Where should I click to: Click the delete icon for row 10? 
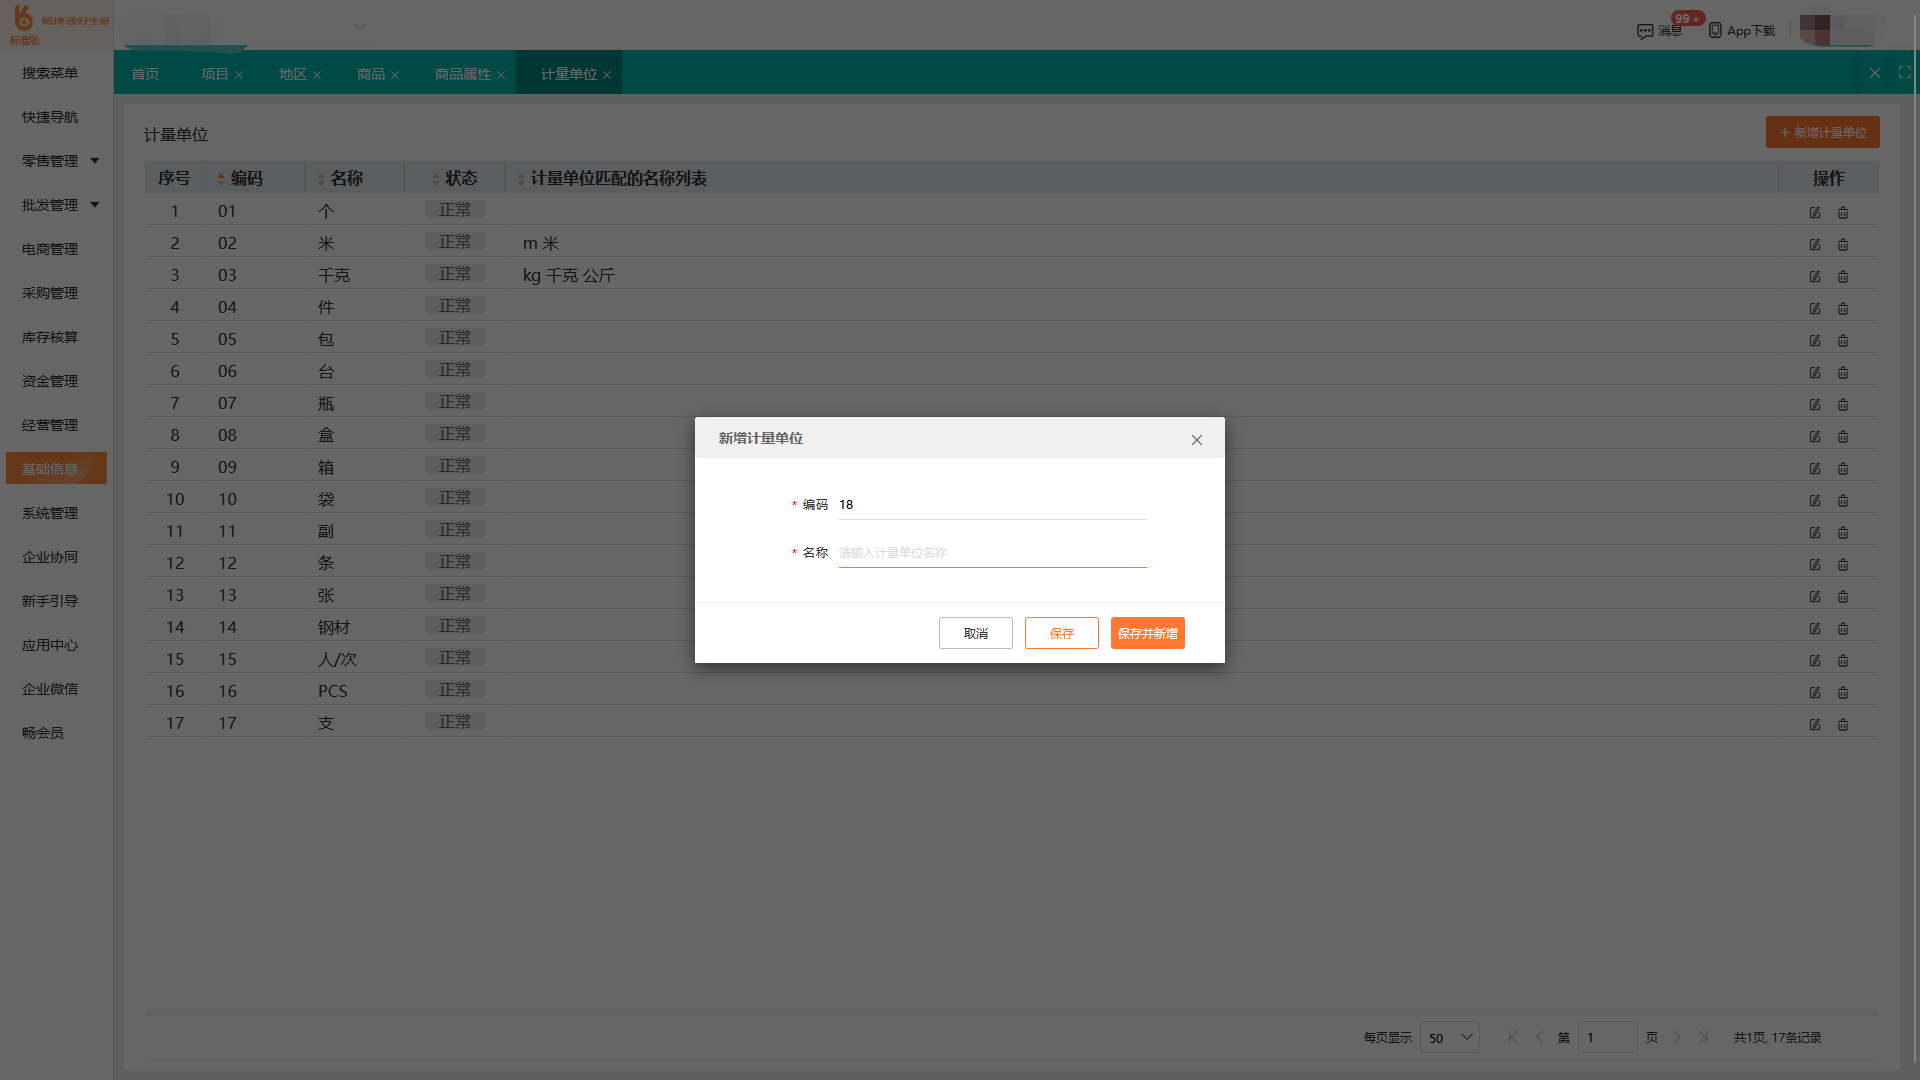tap(1844, 500)
